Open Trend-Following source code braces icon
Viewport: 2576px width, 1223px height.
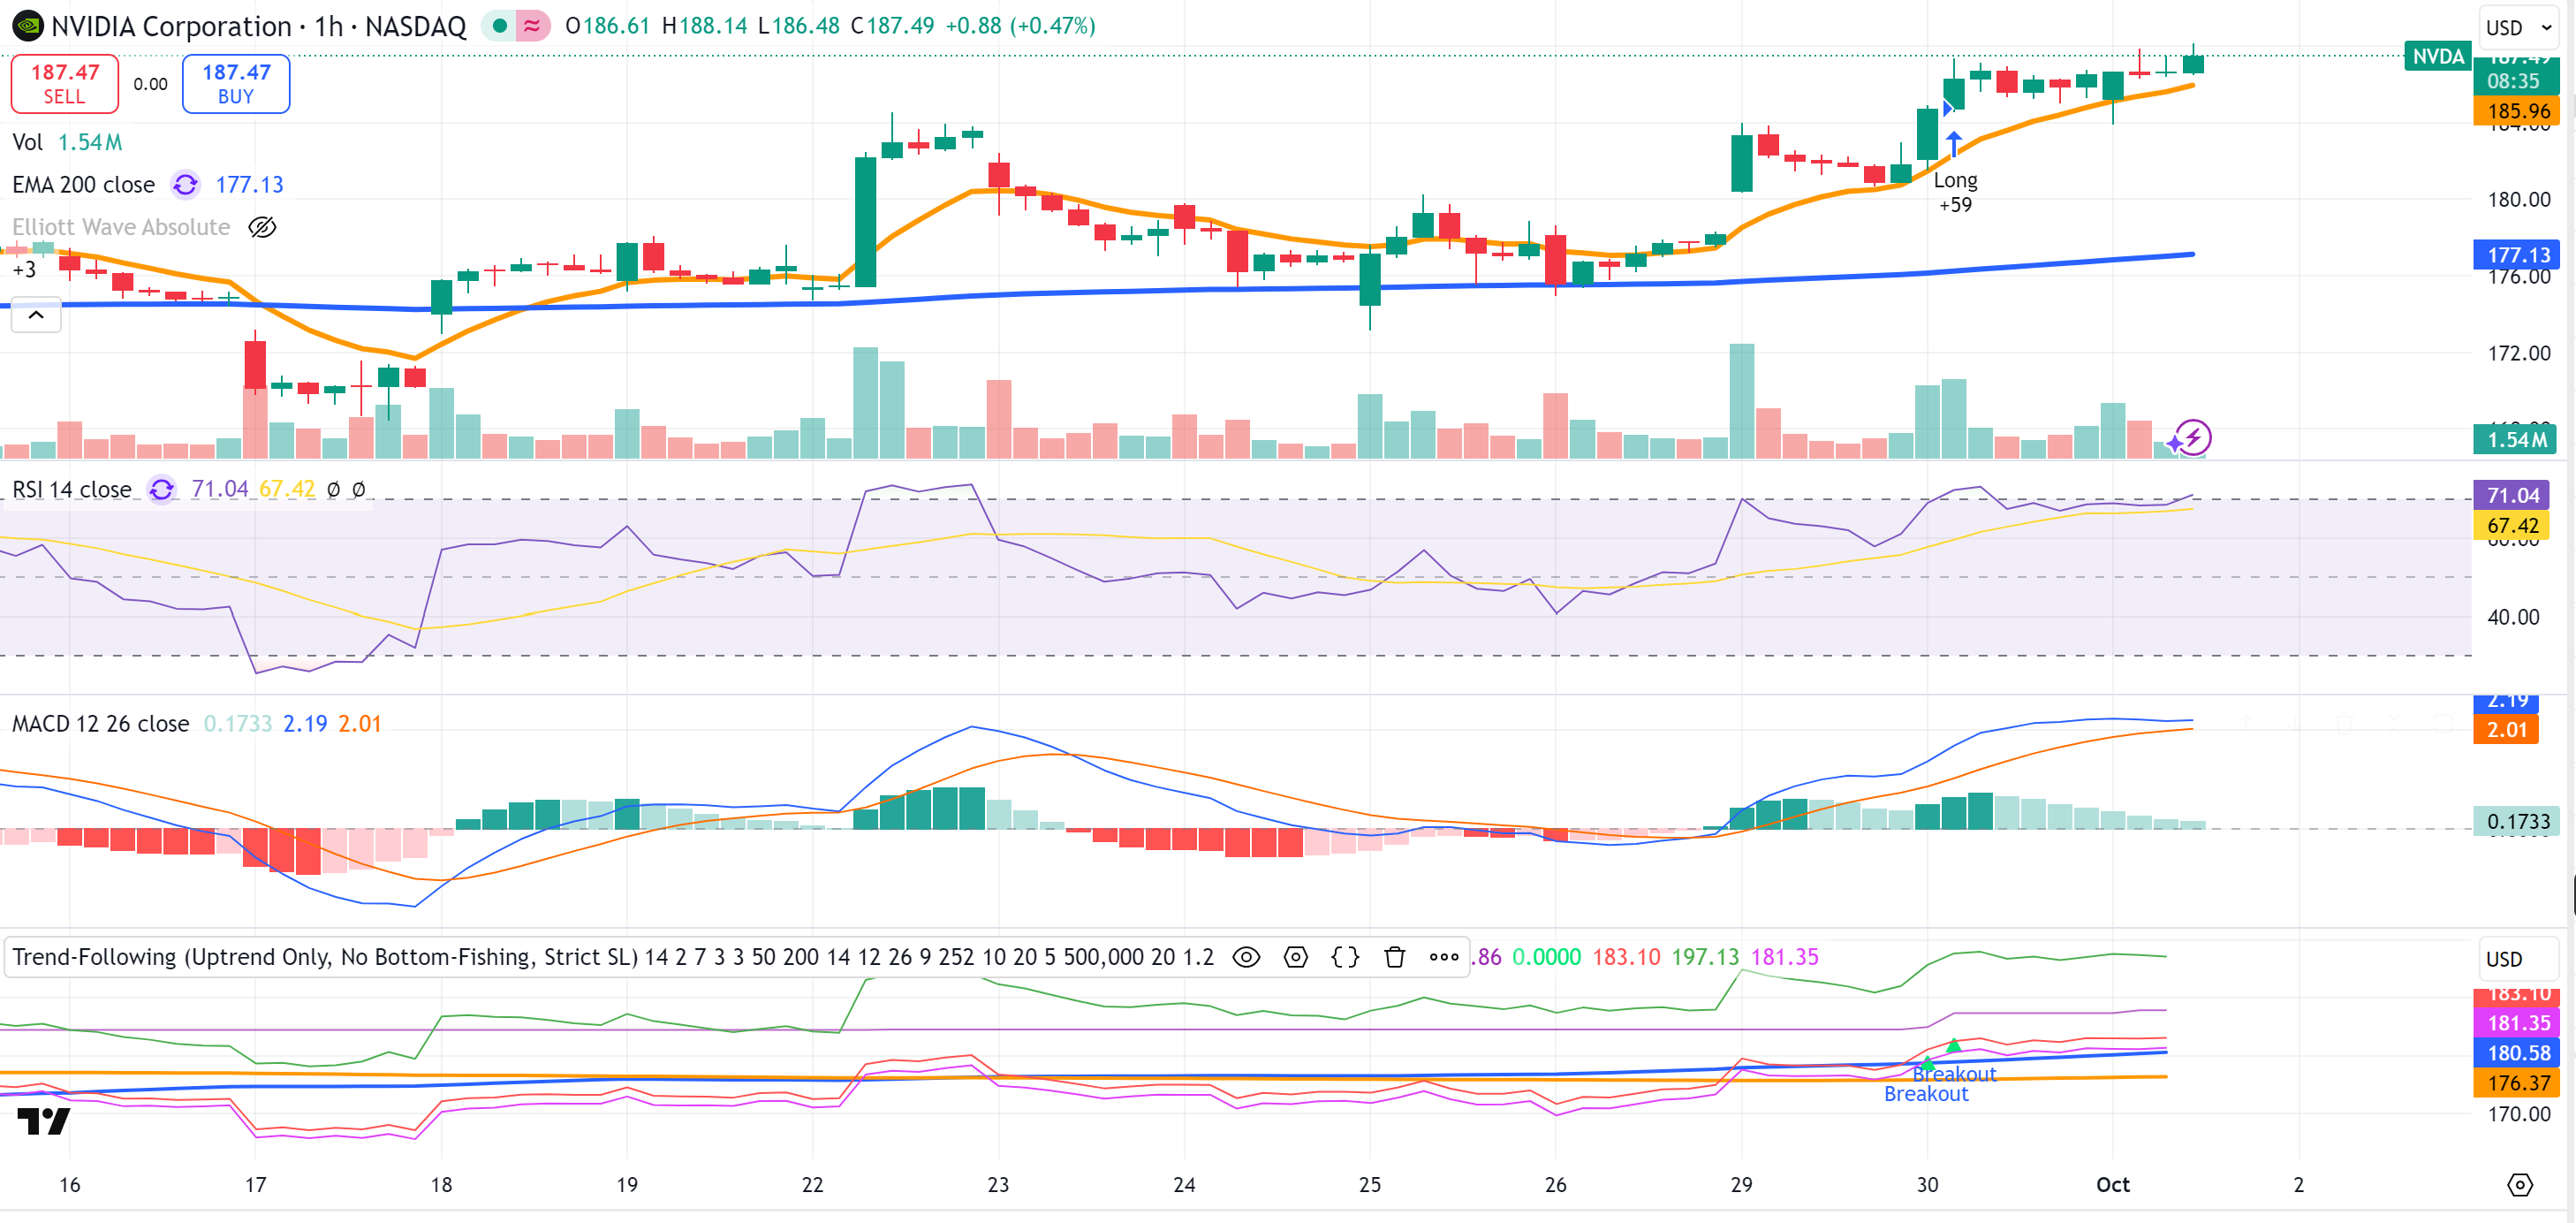coord(1345,957)
